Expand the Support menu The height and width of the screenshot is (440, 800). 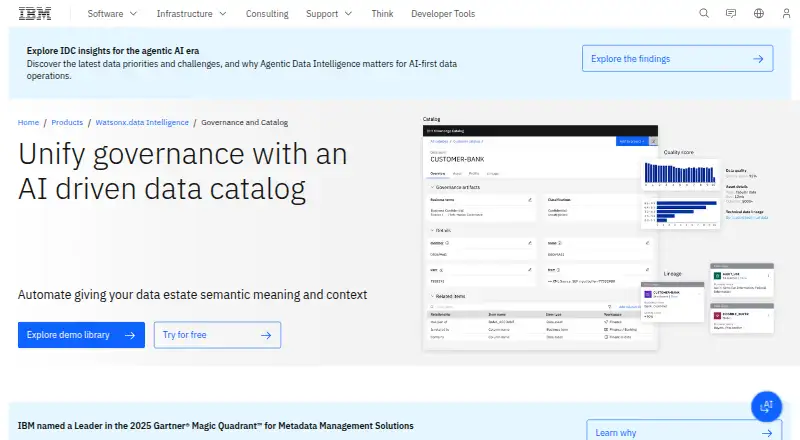[329, 14]
